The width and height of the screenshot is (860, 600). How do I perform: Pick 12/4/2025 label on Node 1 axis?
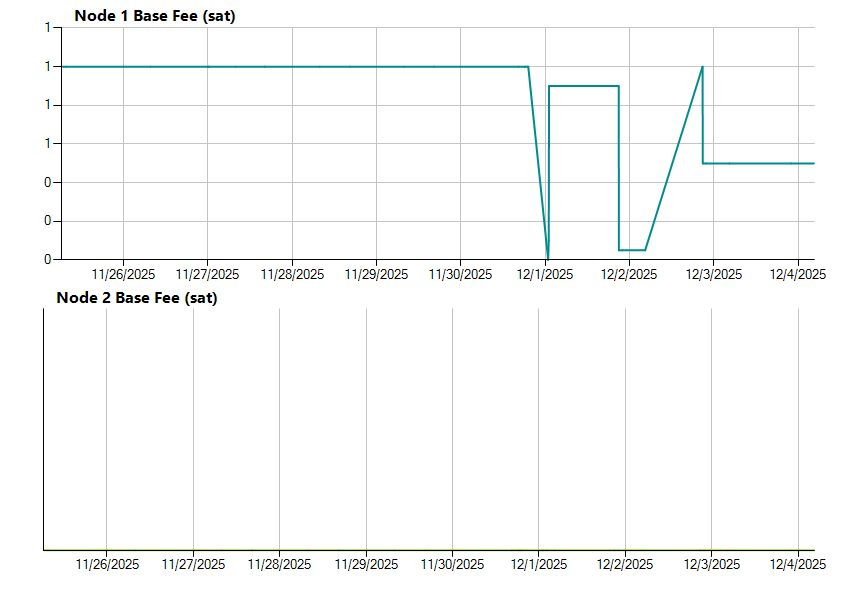click(x=797, y=274)
